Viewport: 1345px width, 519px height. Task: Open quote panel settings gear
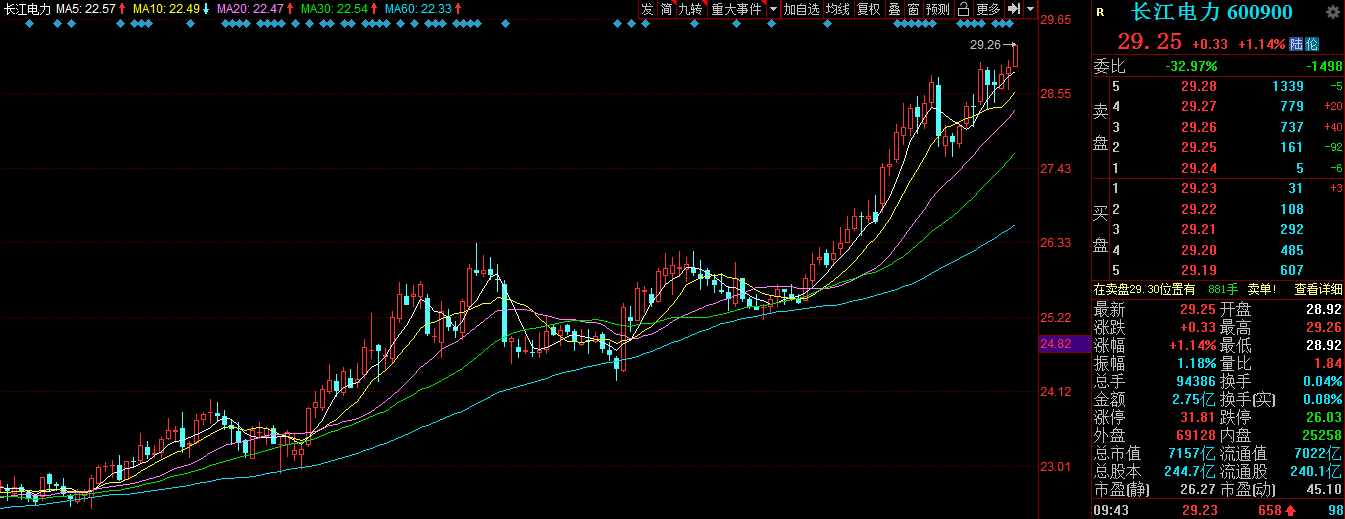[x=1332, y=12]
